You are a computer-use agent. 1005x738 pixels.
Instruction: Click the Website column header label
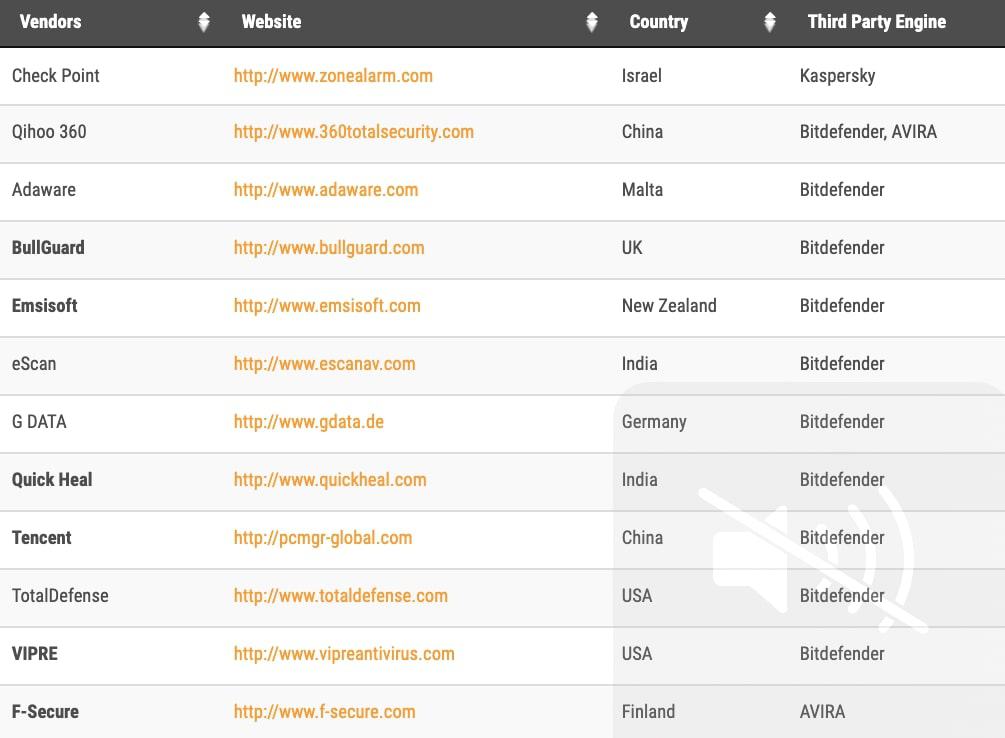[271, 22]
